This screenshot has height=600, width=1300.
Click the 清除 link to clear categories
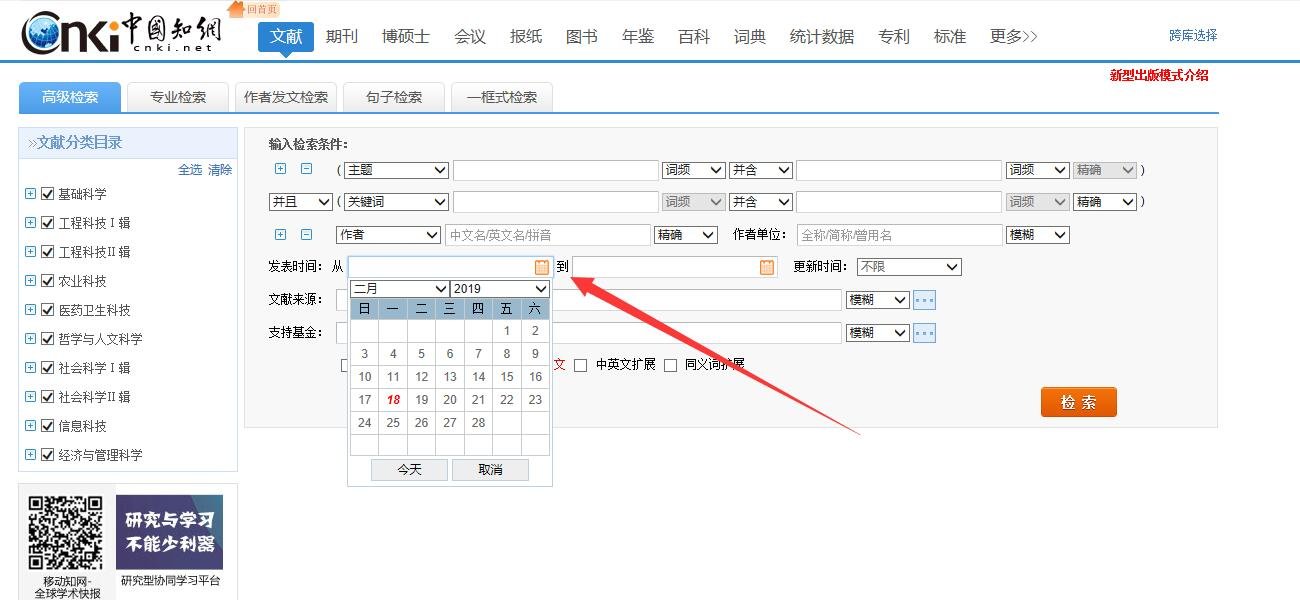[219, 169]
